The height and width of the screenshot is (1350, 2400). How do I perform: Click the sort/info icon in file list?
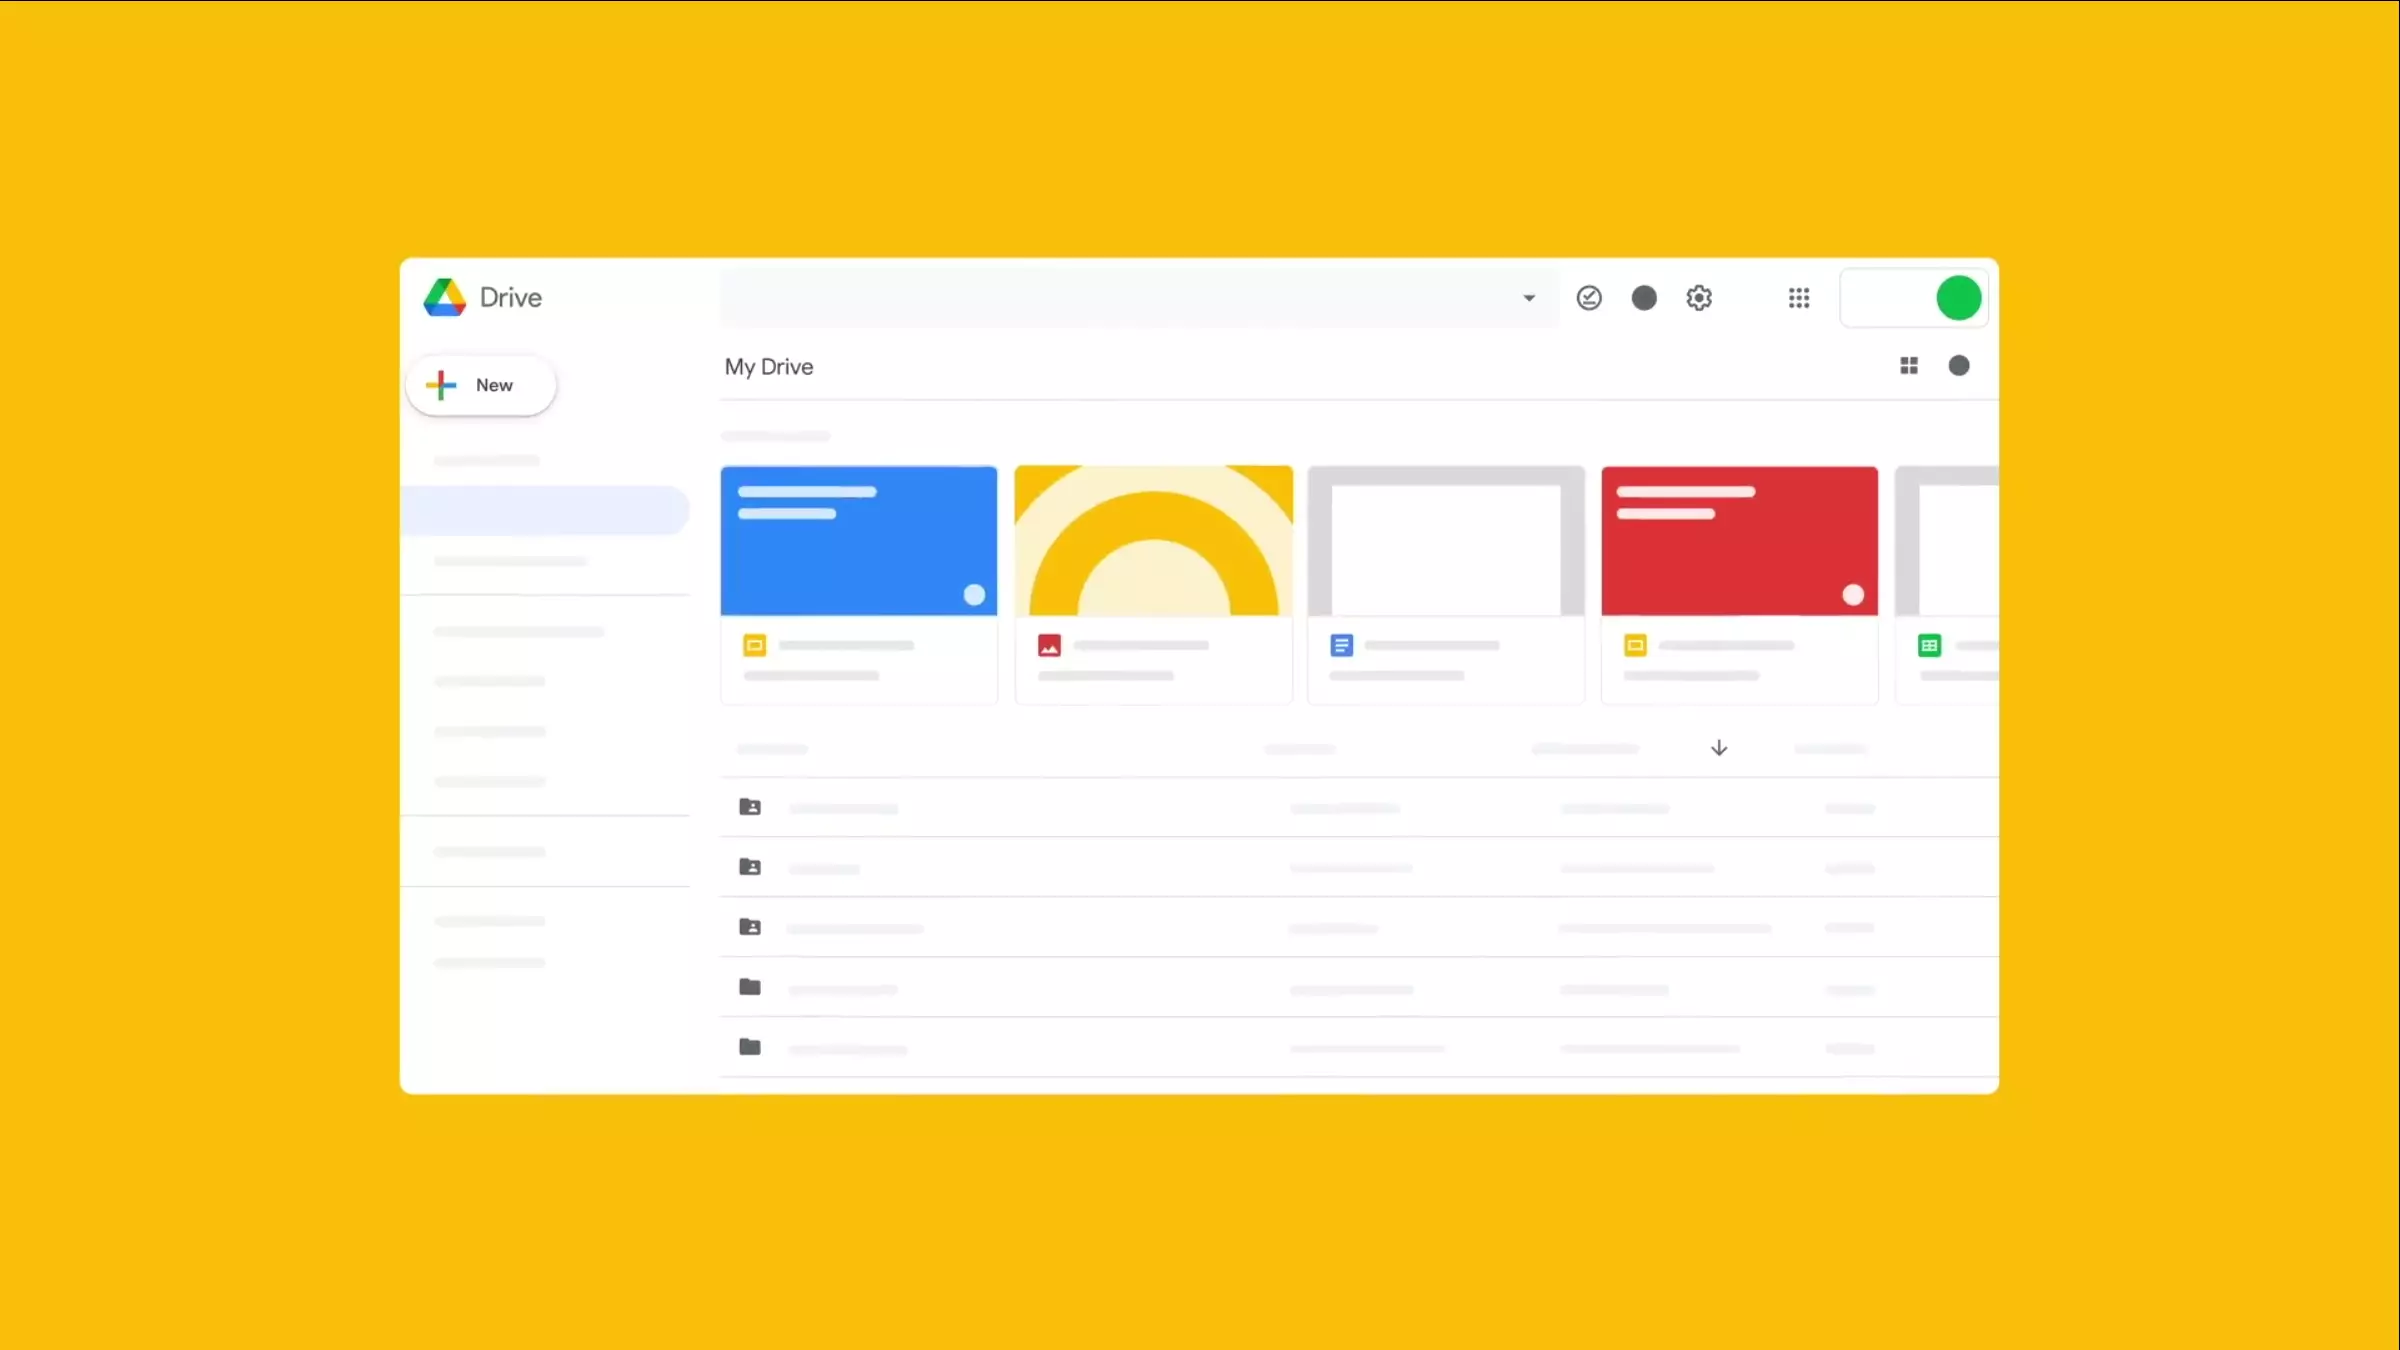[x=1718, y=747]
